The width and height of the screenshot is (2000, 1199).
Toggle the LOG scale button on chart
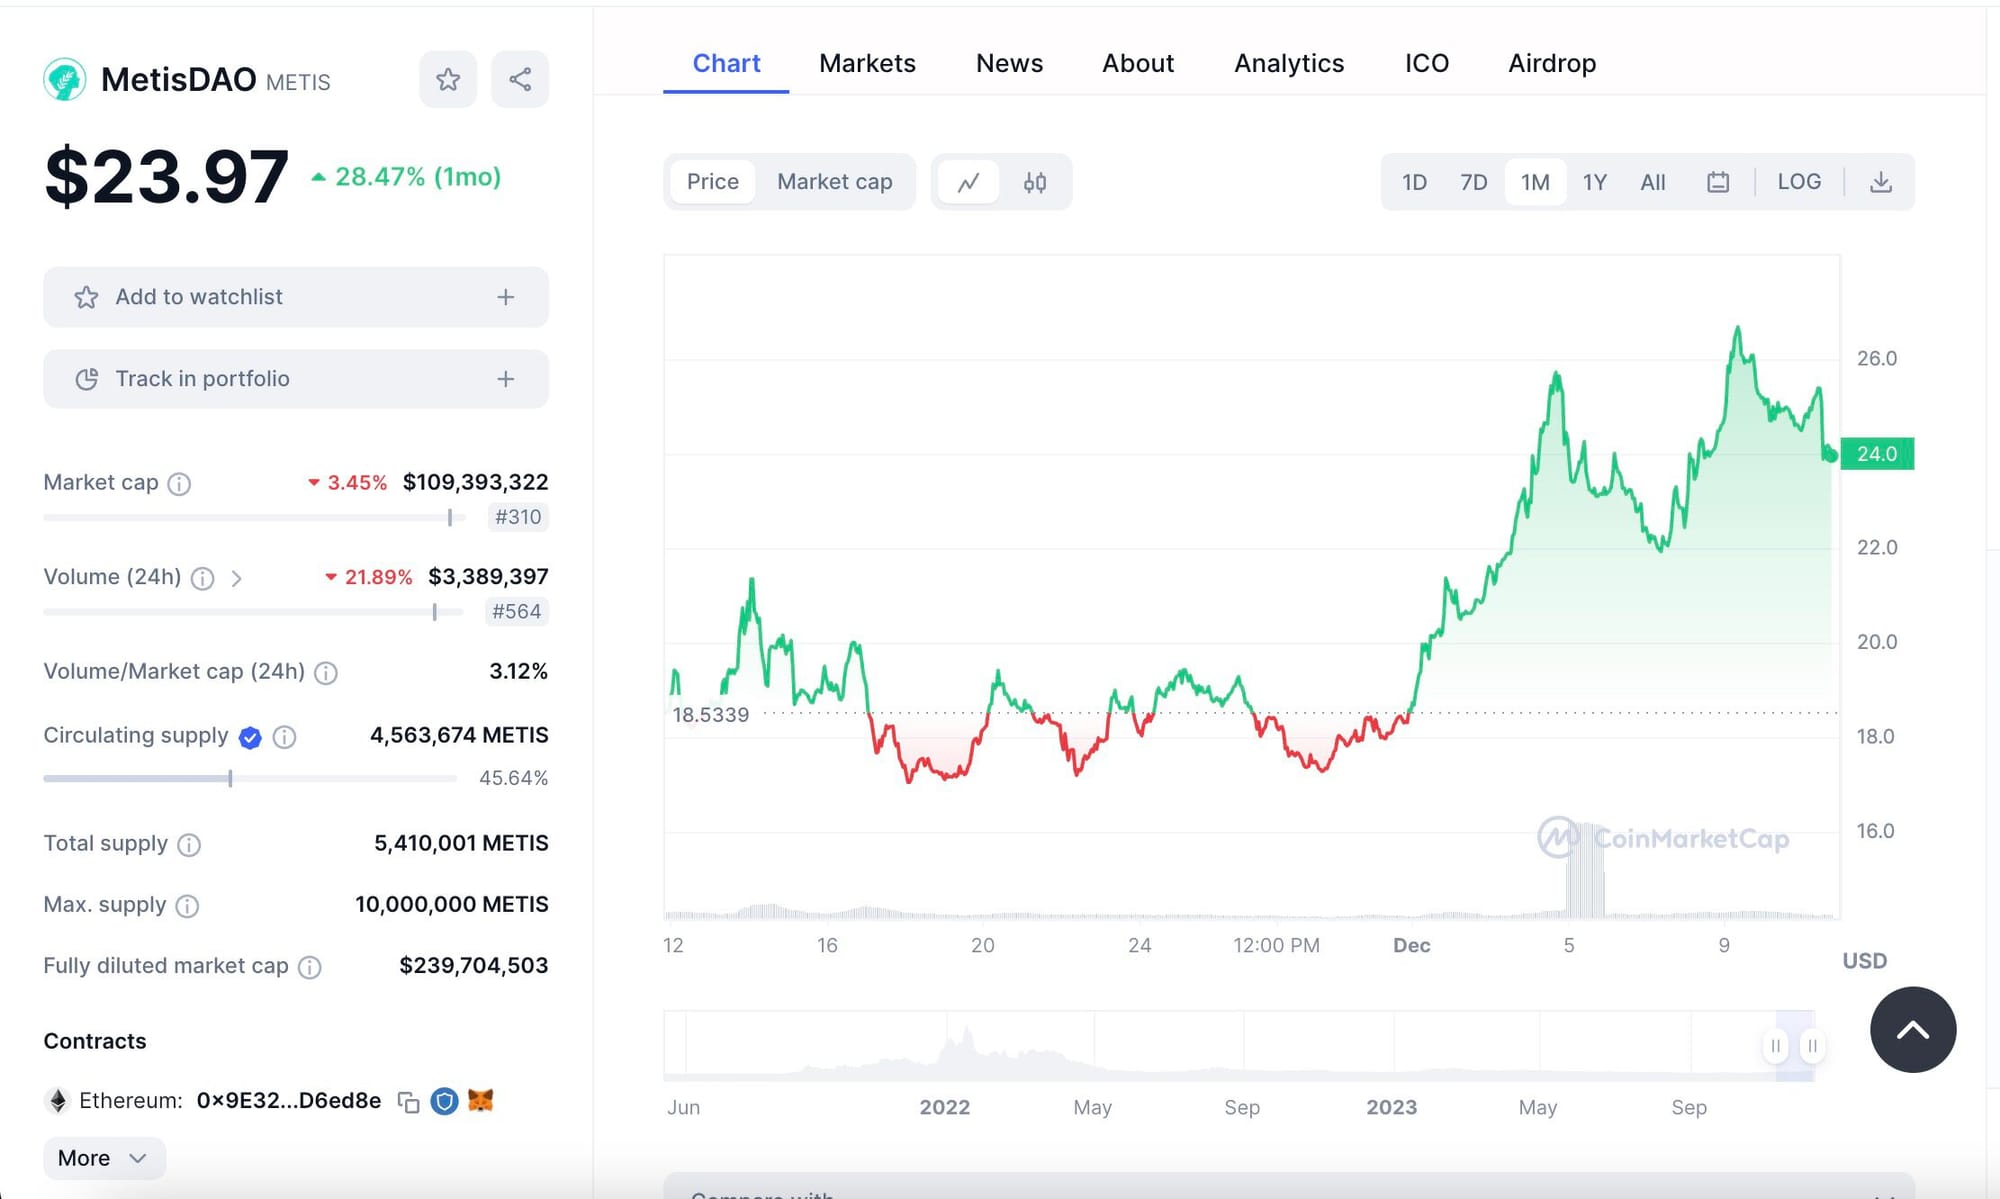(1799, 181)
